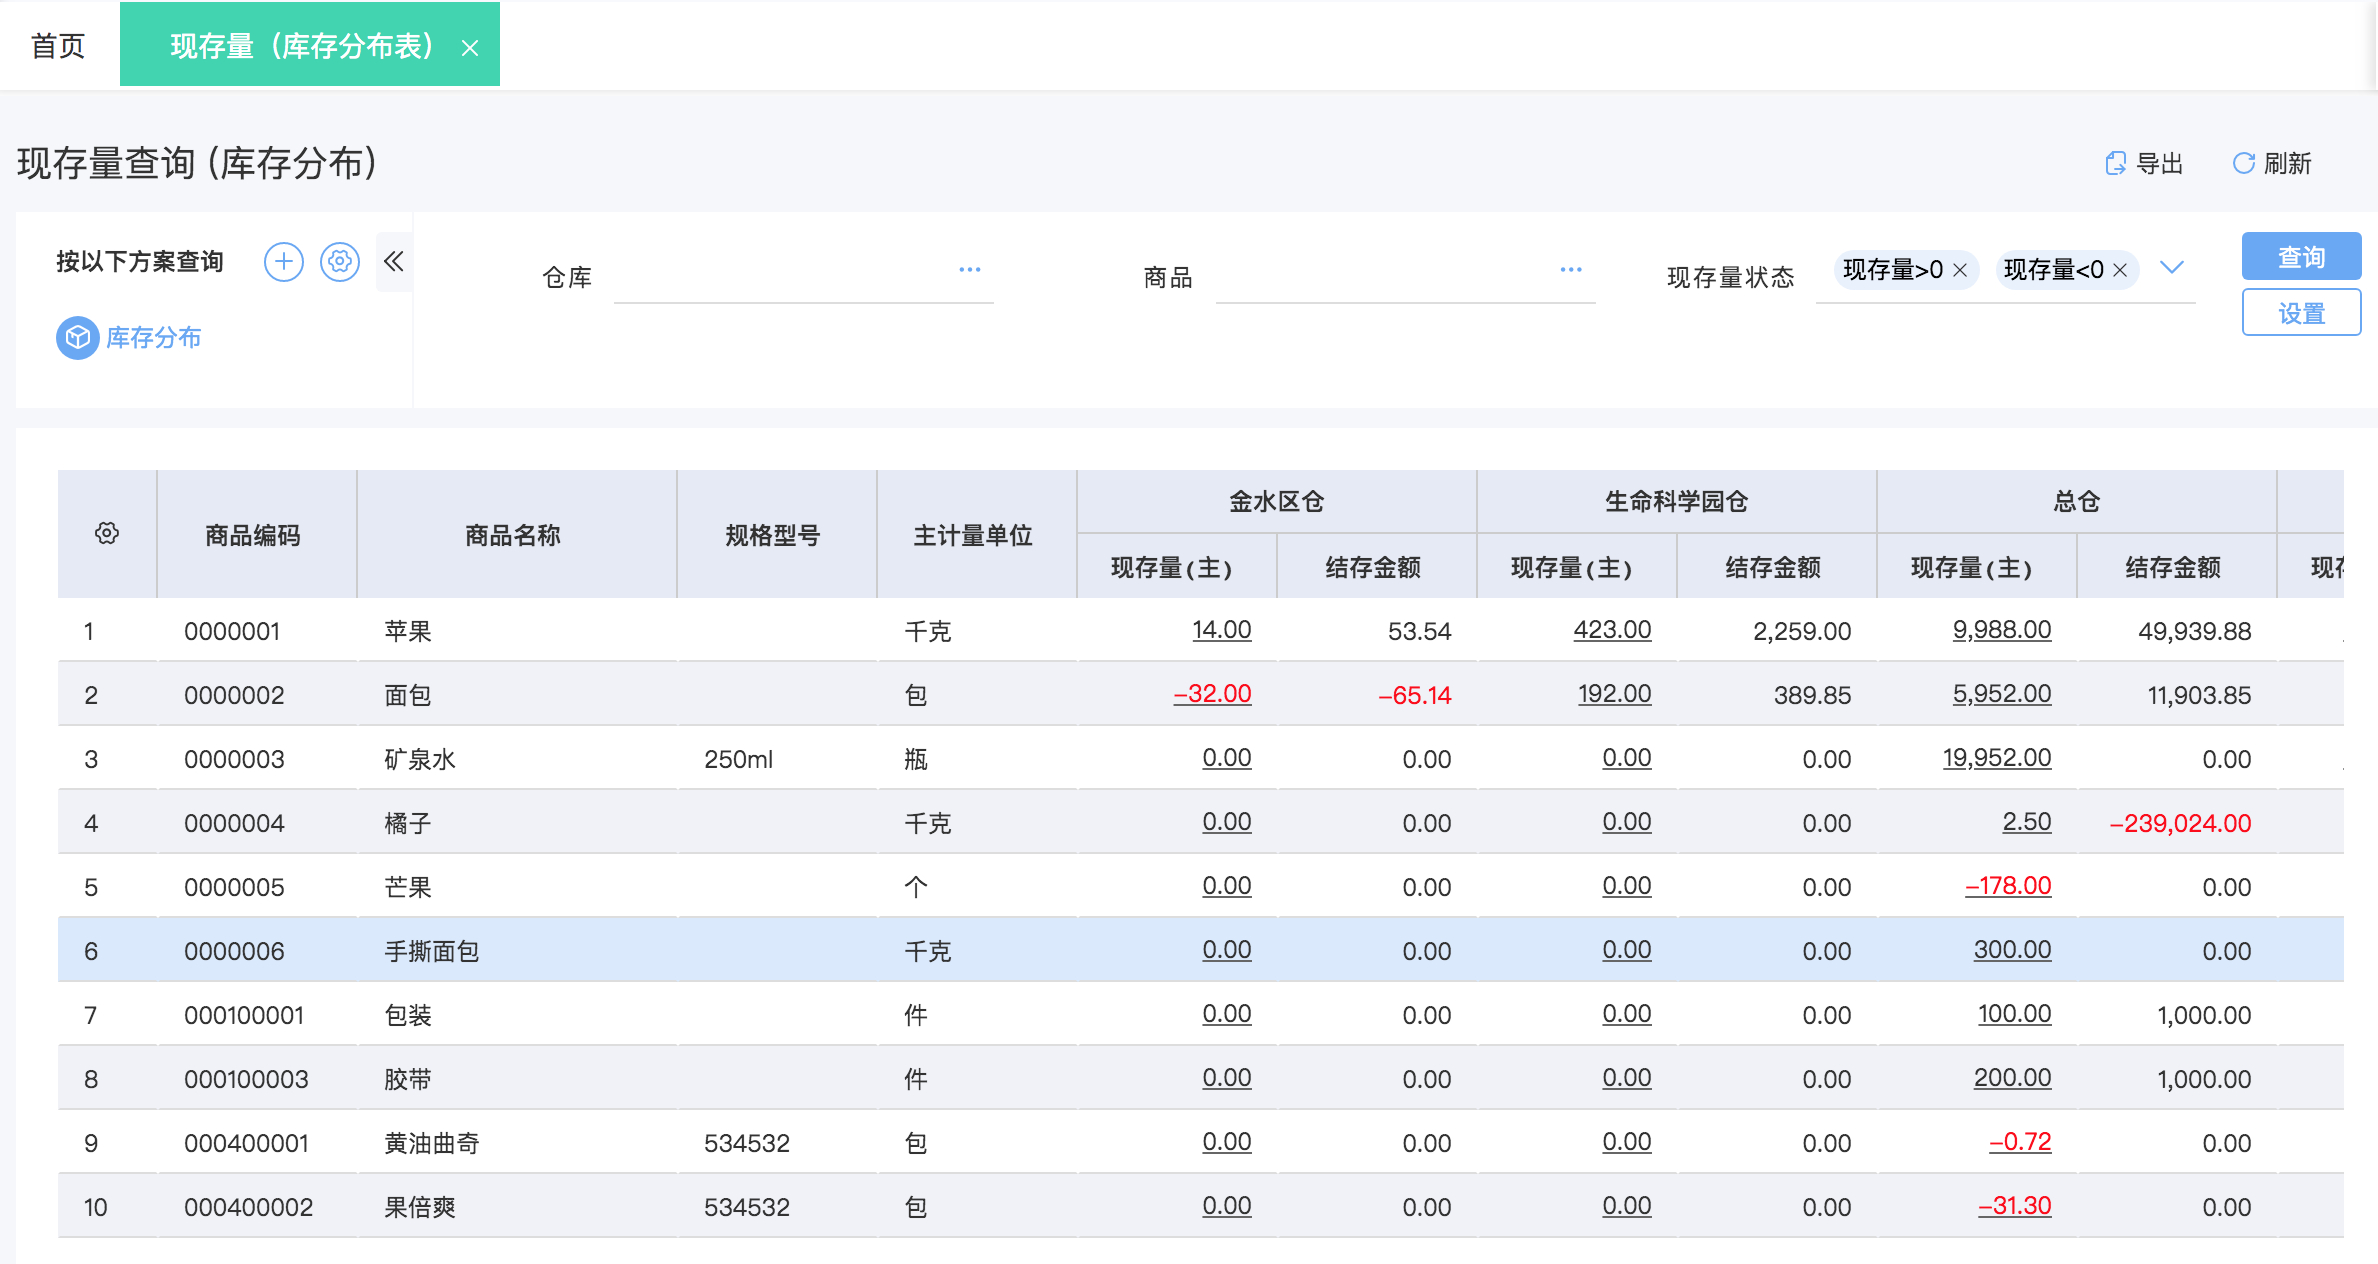Click the table settings gear icon
This screenshot has height=1264, width=2378.
109,533
